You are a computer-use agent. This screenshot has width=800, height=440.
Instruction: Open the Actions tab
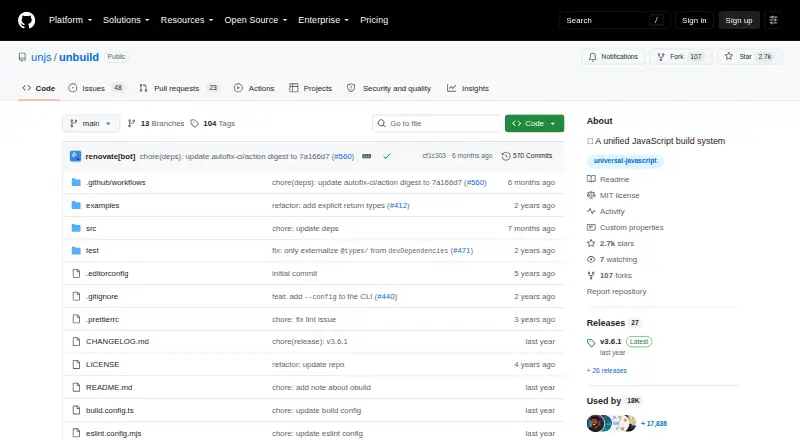(x=254, y=88)
